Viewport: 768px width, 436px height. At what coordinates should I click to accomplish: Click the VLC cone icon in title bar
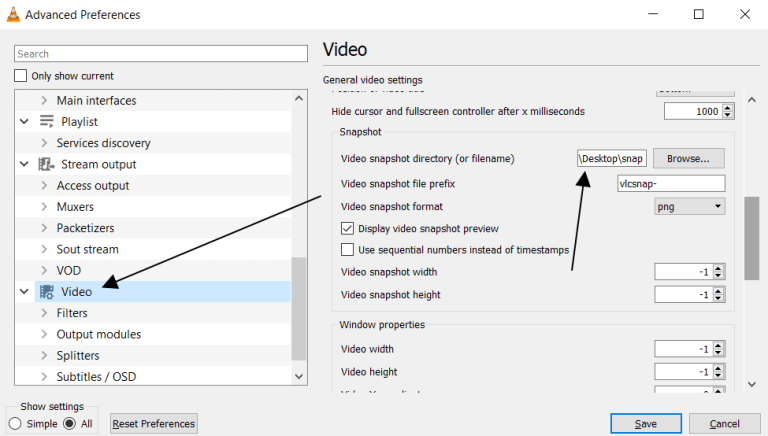(13, 15)
